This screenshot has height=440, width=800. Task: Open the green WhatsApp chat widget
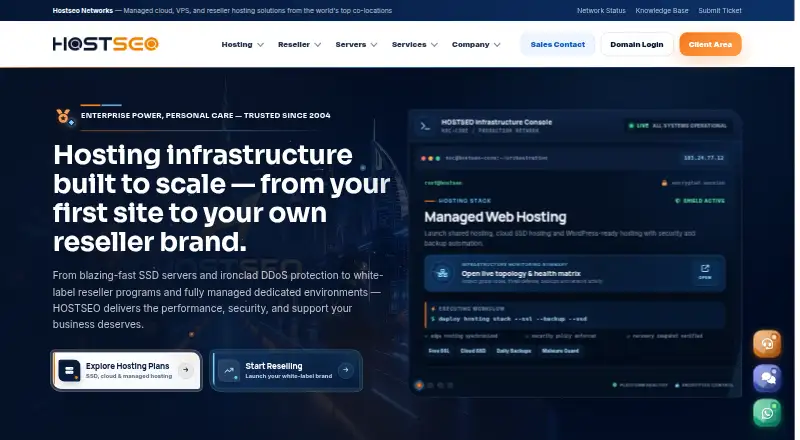(767, 412)
